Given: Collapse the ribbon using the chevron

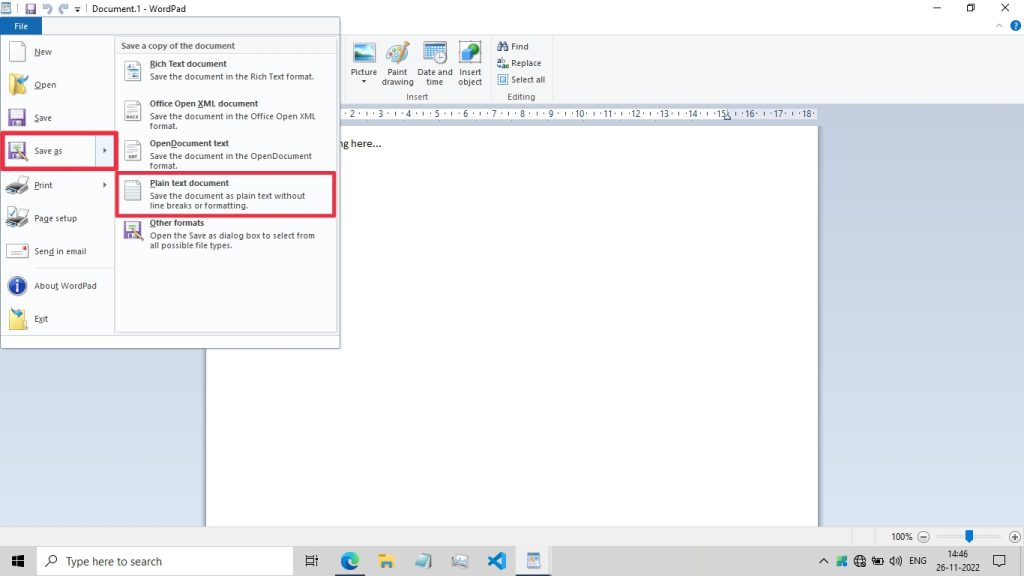Looking at the screenshot, I should pos(999,26).
